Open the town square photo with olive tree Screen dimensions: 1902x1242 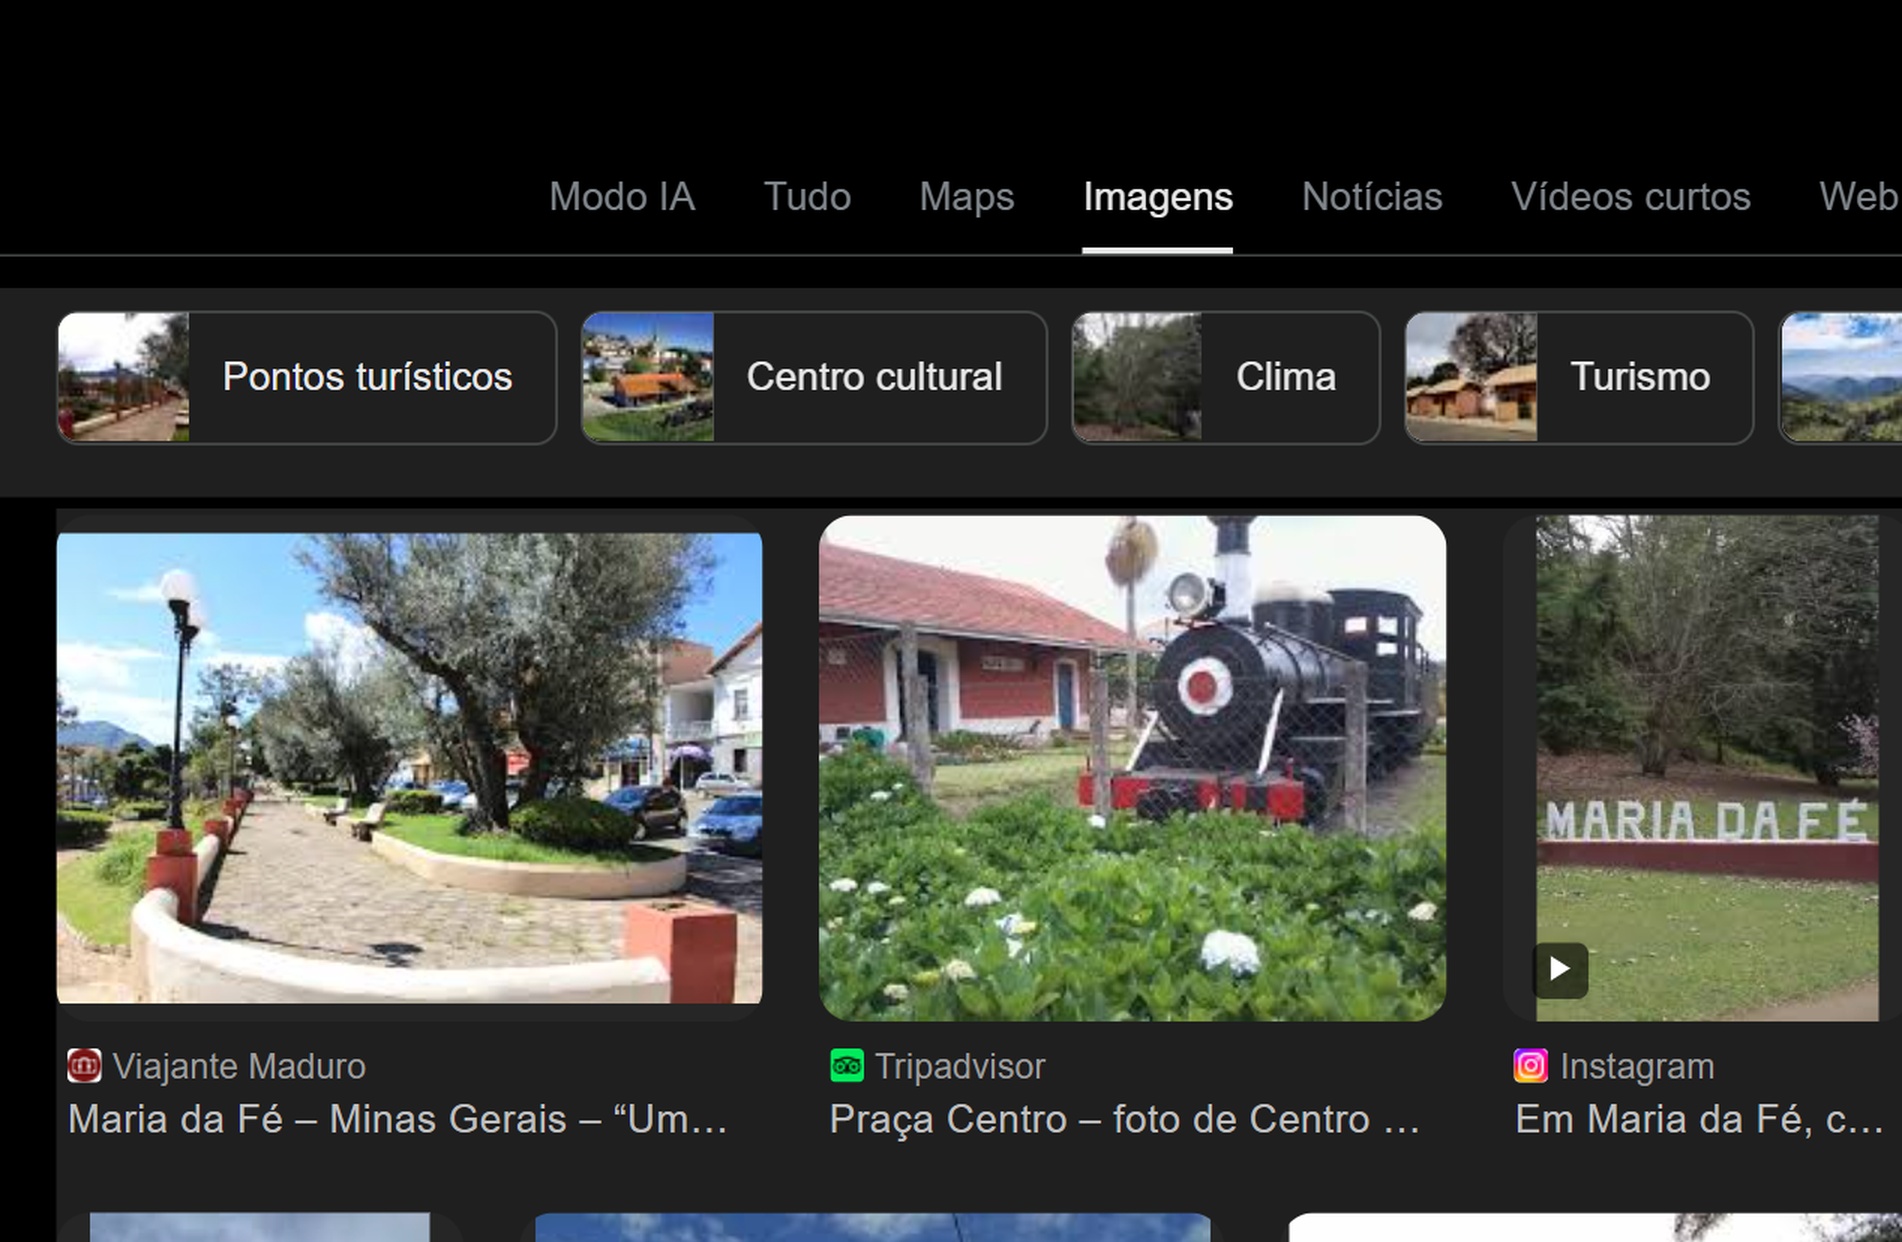coord(409,767)
